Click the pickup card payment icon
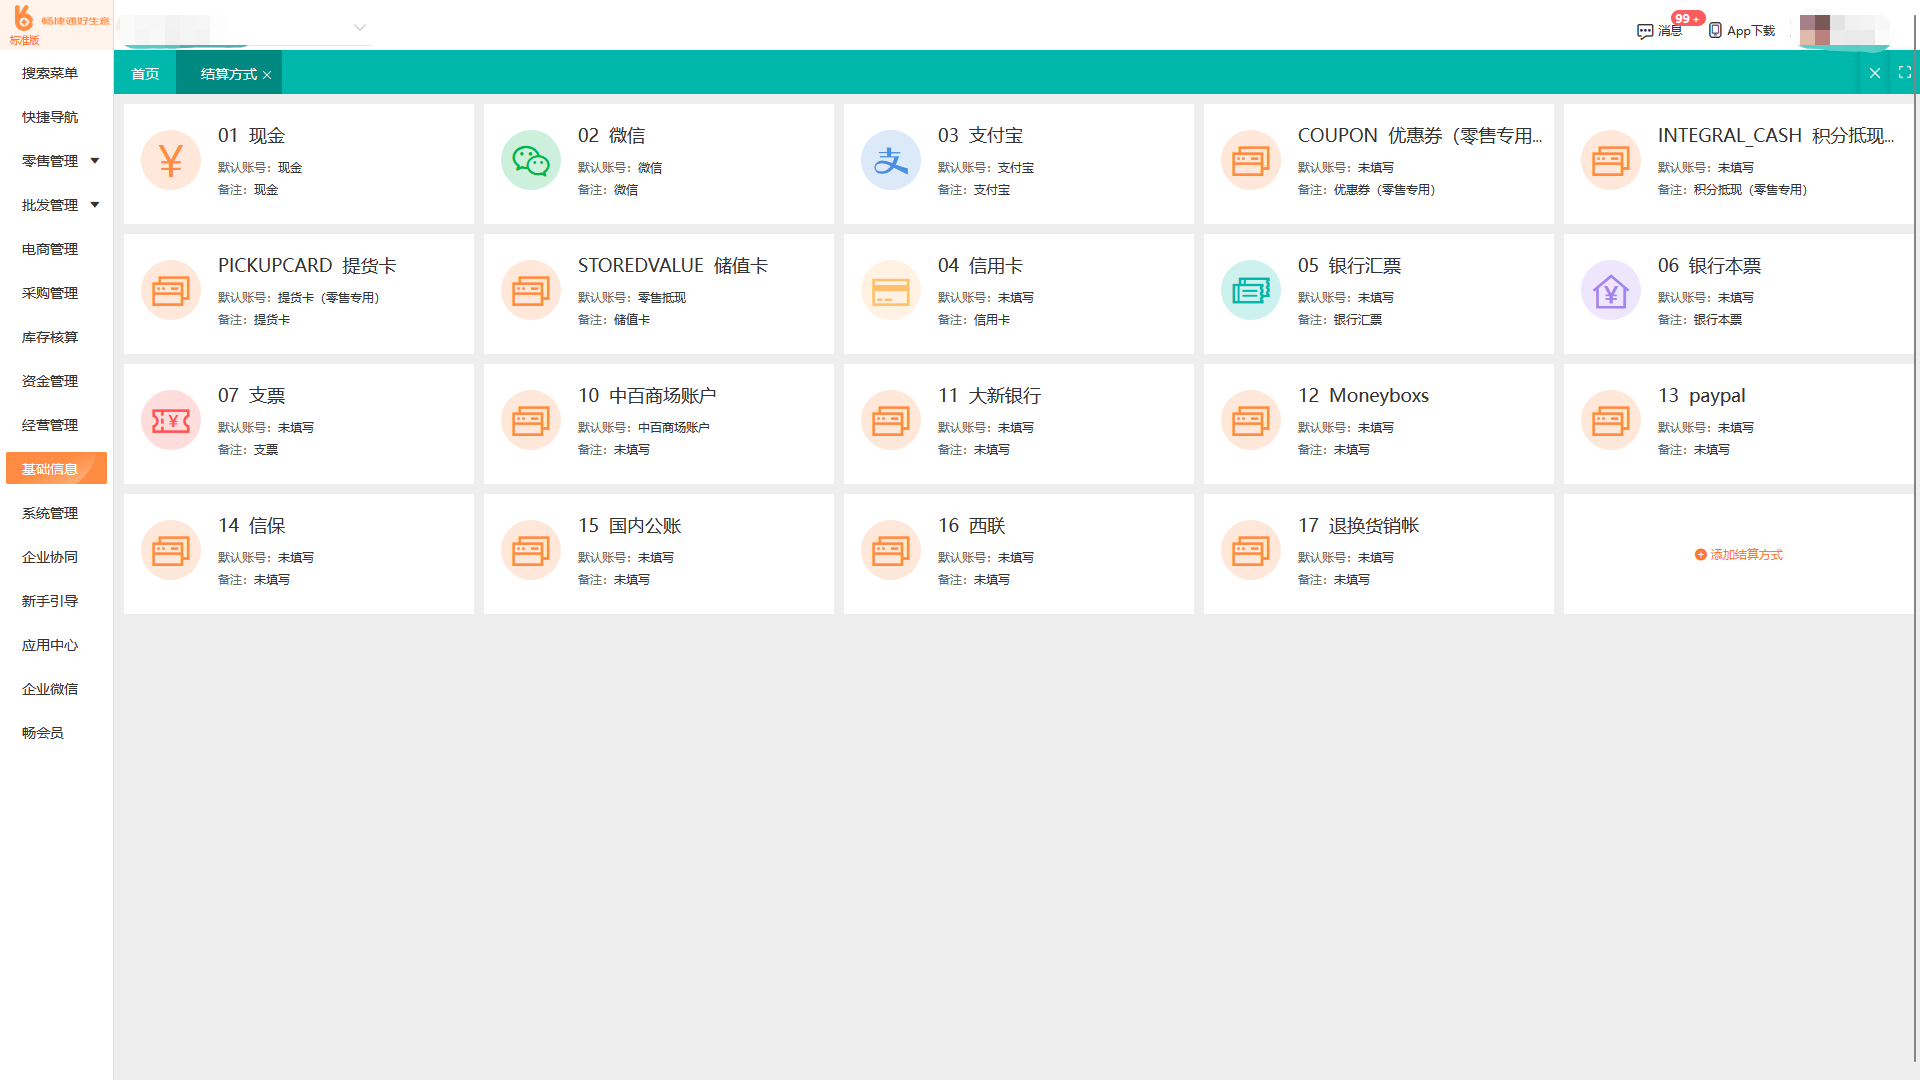The height and width of the screenshot is (1080, 1920). tap(170, 289)
